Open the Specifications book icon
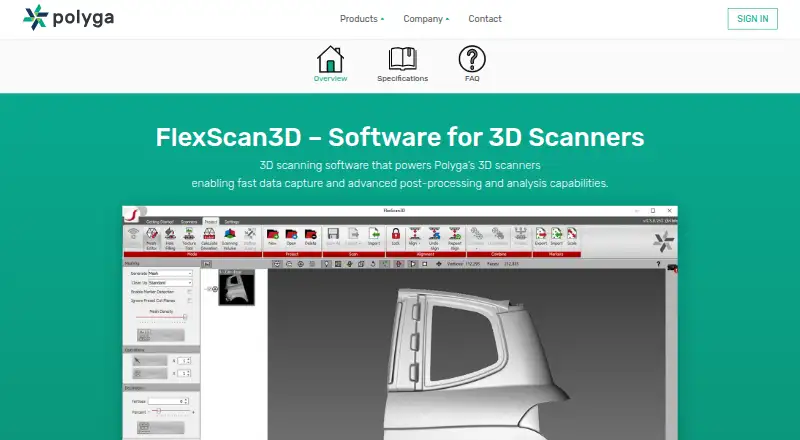This screenshot has height=440, width=800. pos(403,59)
